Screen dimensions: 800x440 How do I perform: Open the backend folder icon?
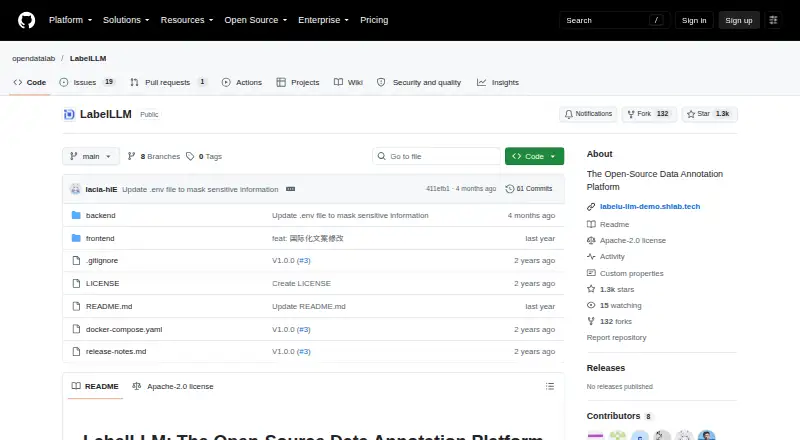76,215
